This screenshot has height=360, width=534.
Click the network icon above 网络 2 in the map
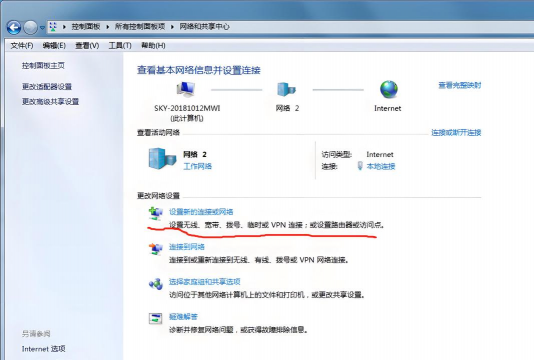[286, 90]
